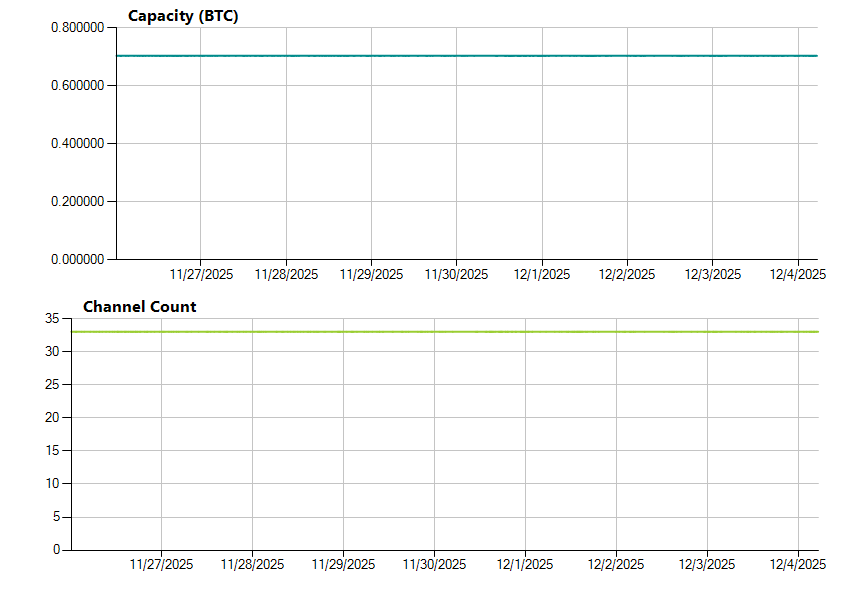Click the 0.800000 capacity axis label

[x=78, y=28]
